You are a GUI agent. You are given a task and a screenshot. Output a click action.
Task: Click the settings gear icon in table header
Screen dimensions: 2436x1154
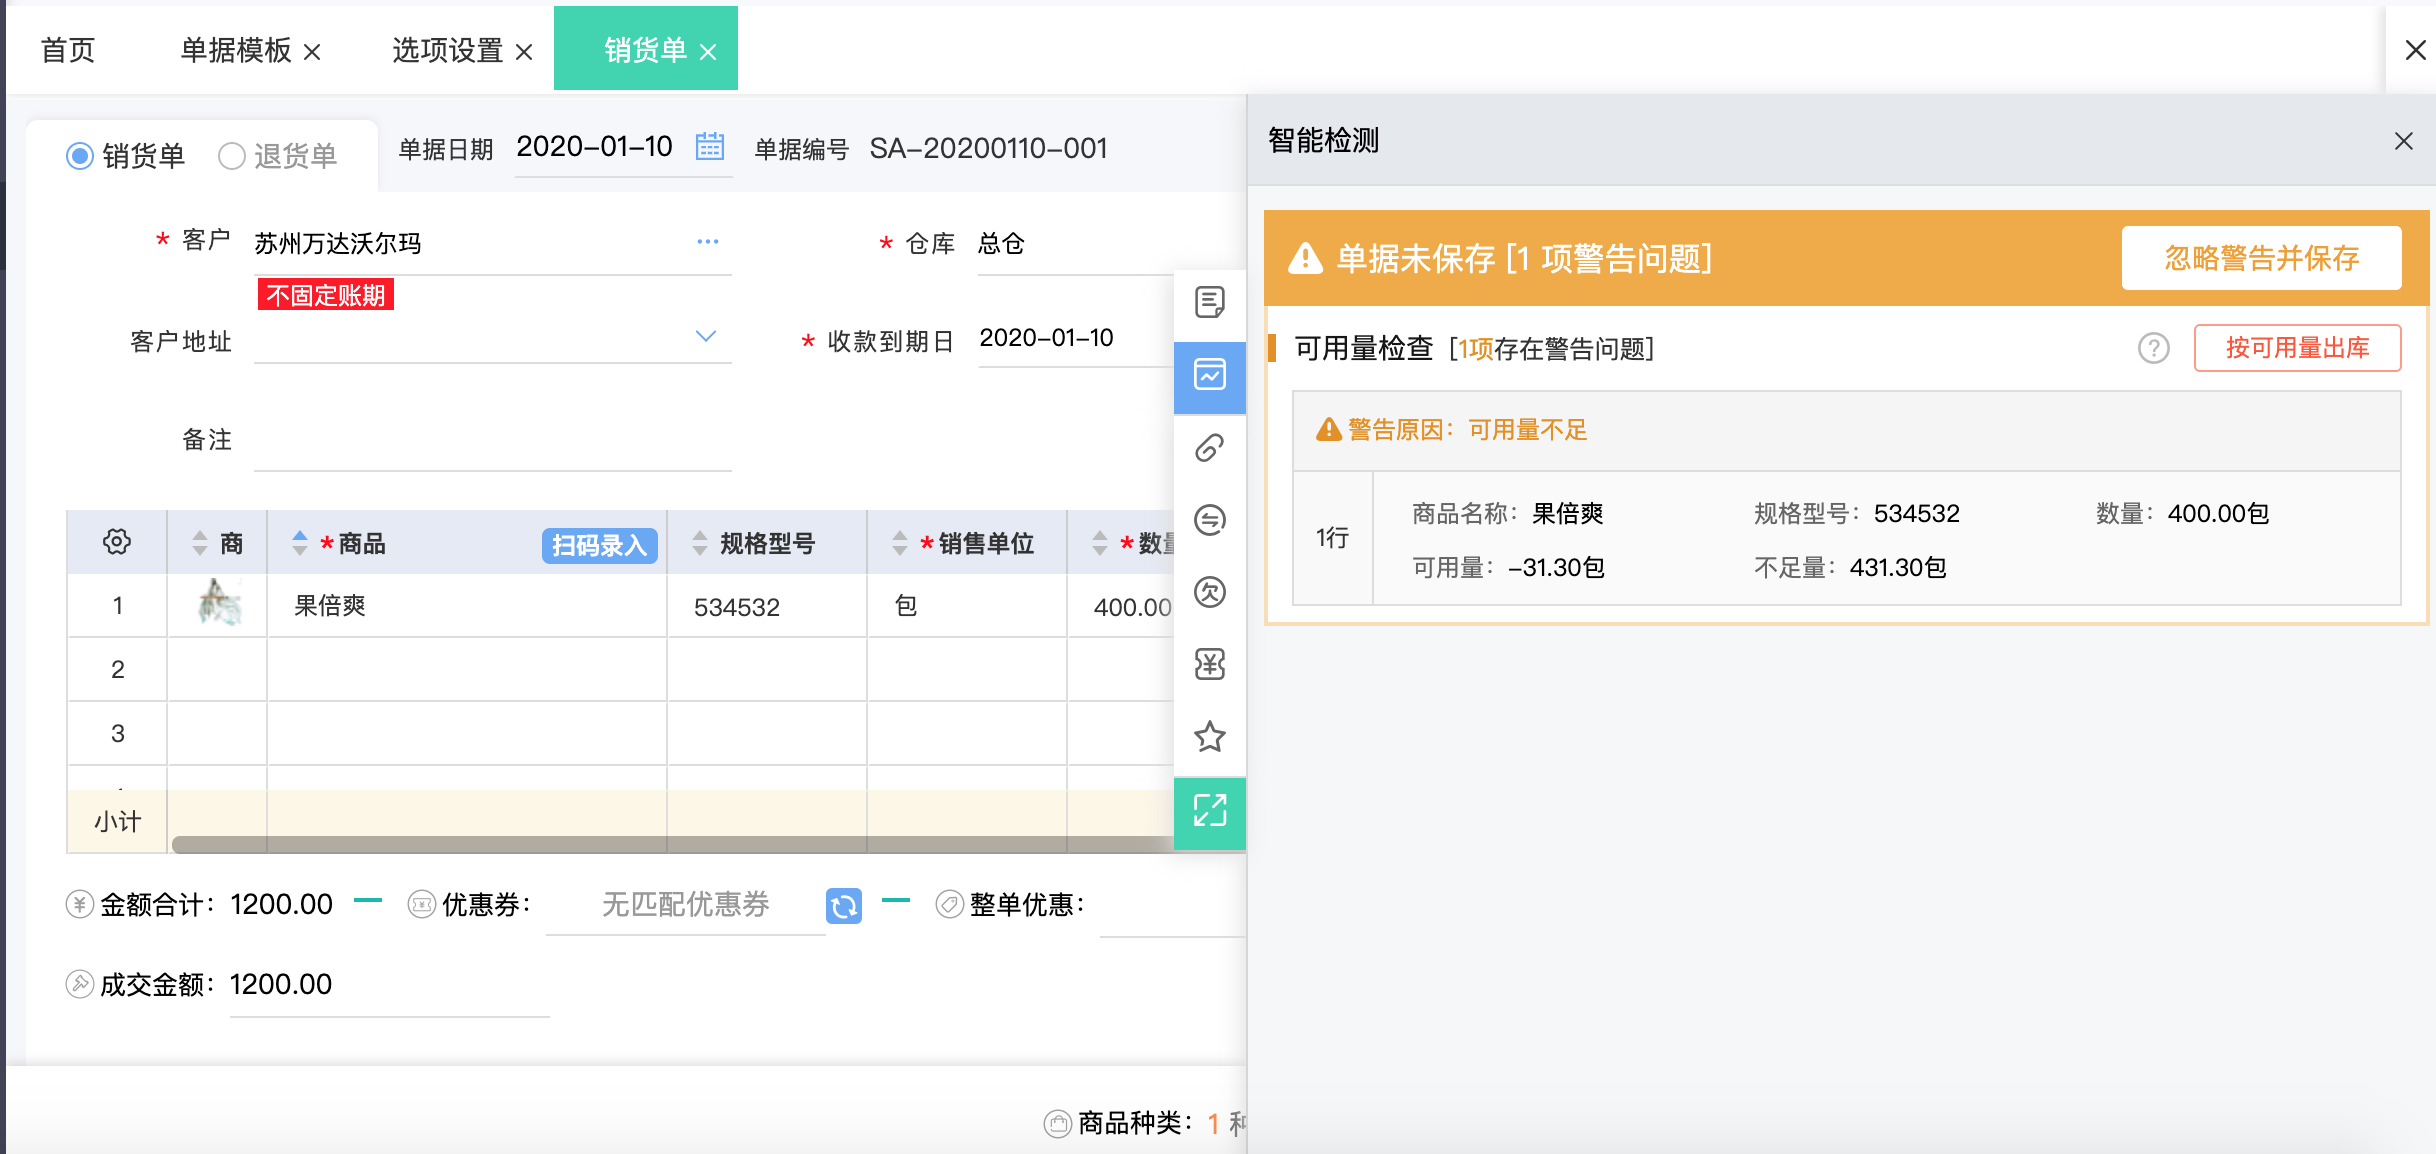pos(117,542)
